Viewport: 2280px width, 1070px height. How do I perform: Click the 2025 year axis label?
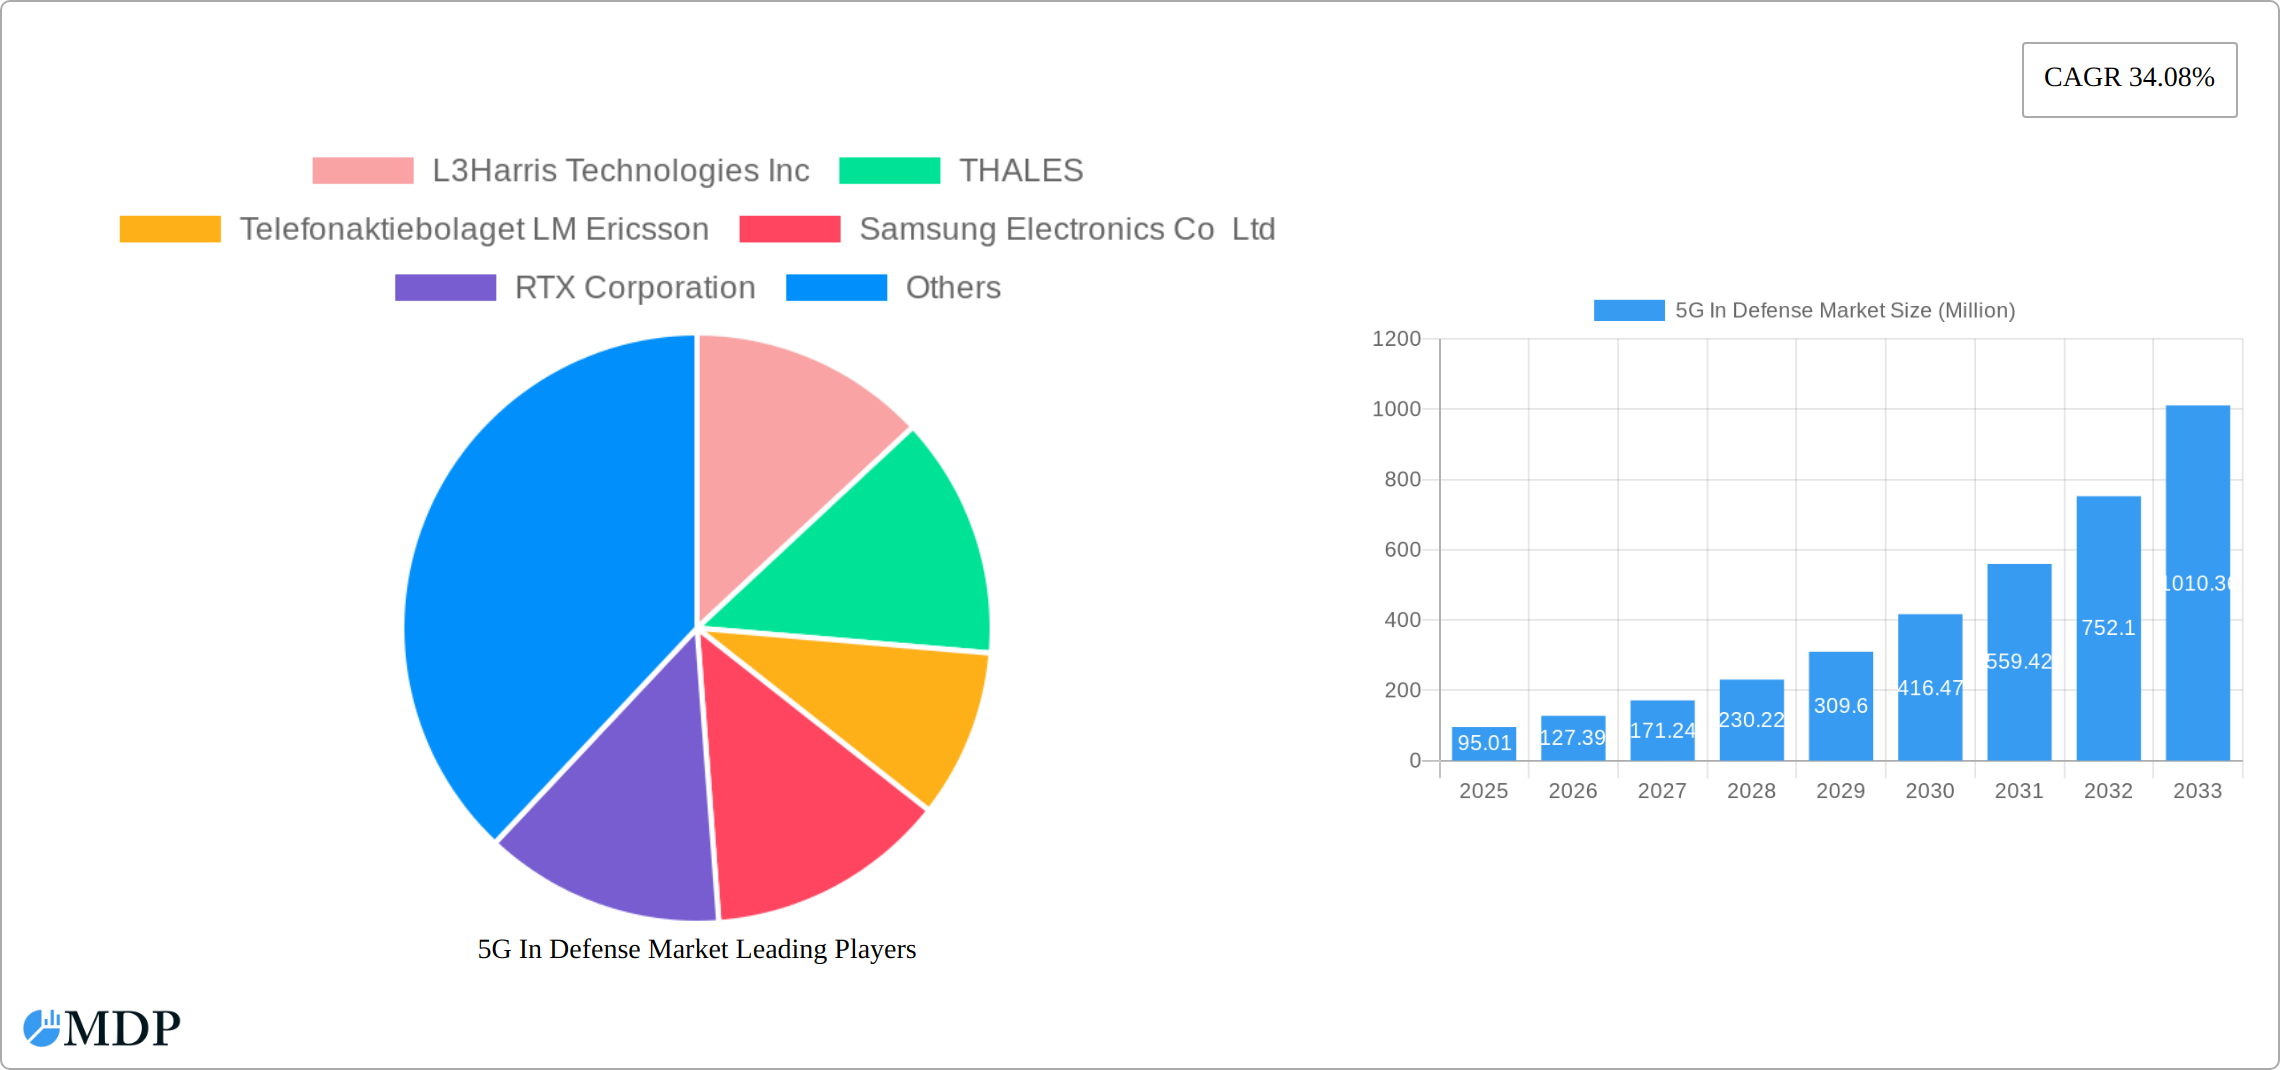(x=1485, y=791)
